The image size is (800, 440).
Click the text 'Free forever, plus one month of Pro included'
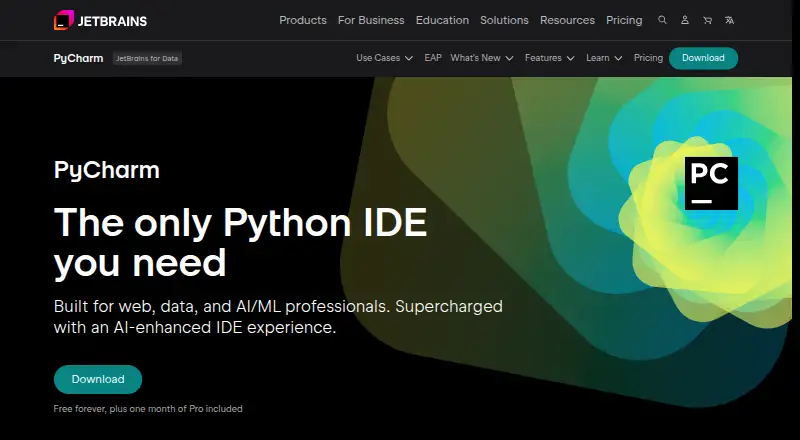point(148,409)
